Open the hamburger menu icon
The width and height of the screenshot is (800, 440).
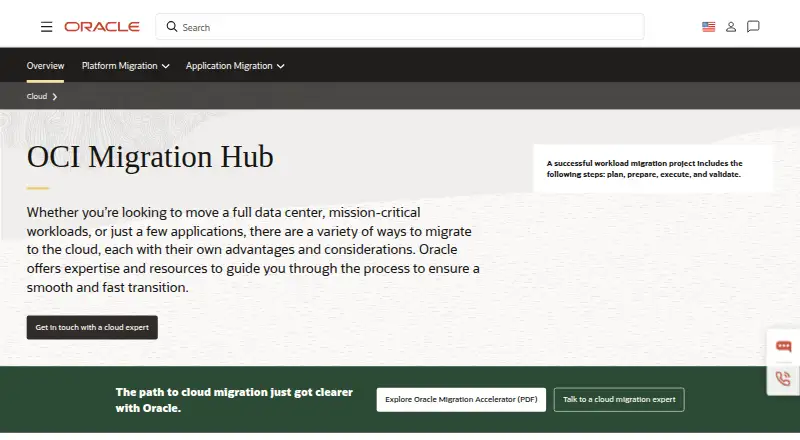[46, 27]
